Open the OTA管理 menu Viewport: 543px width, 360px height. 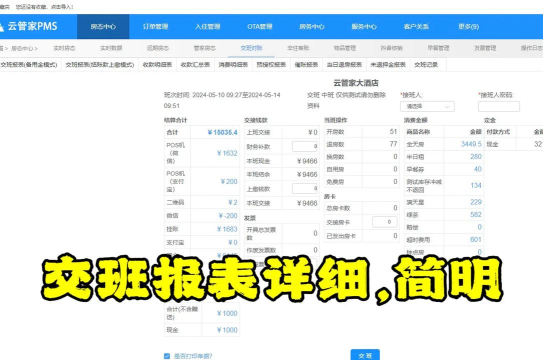tap(260, 27)
